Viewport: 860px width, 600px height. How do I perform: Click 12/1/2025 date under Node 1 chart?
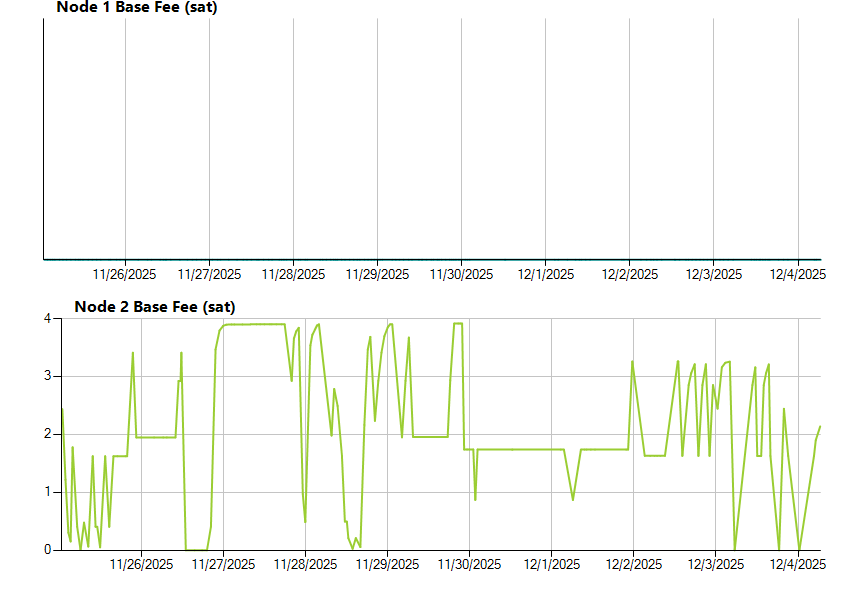pos(545,274)
